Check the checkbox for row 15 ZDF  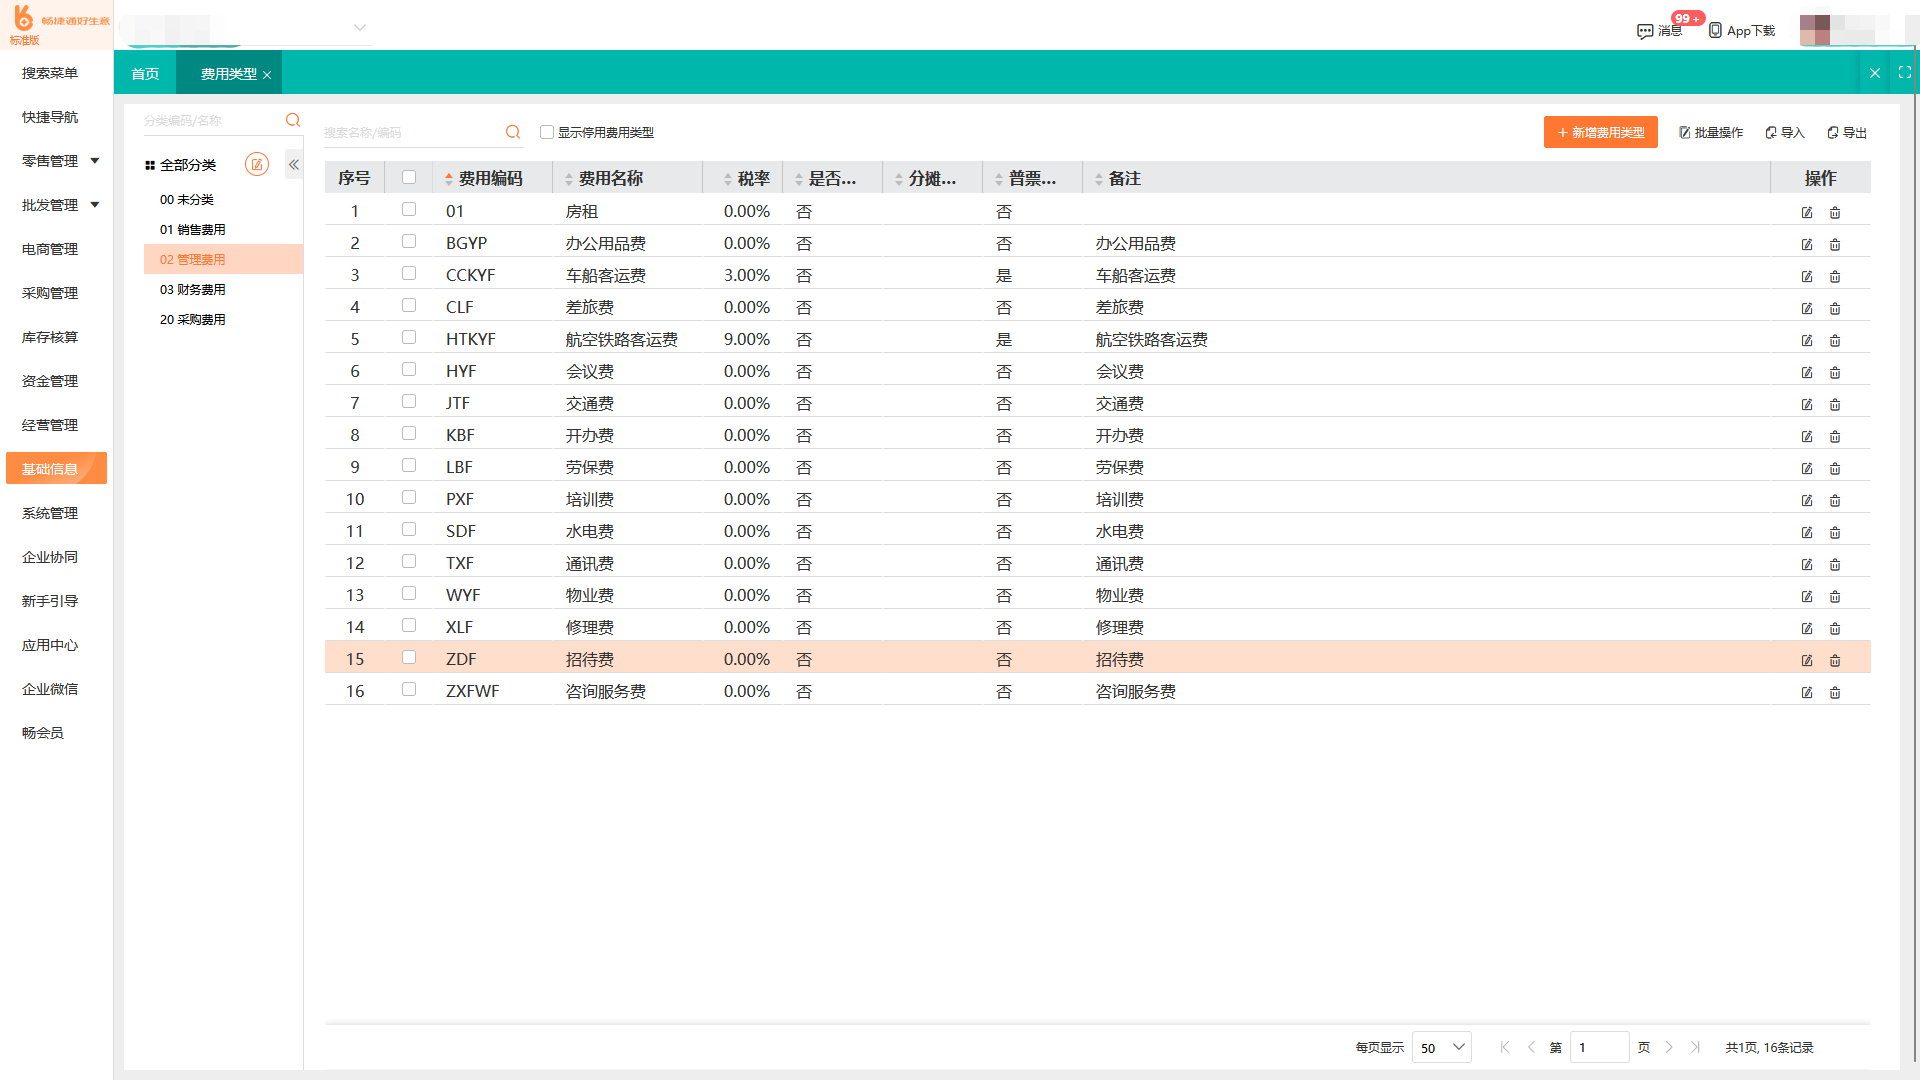pyautogui.click(x=409, y=658)
